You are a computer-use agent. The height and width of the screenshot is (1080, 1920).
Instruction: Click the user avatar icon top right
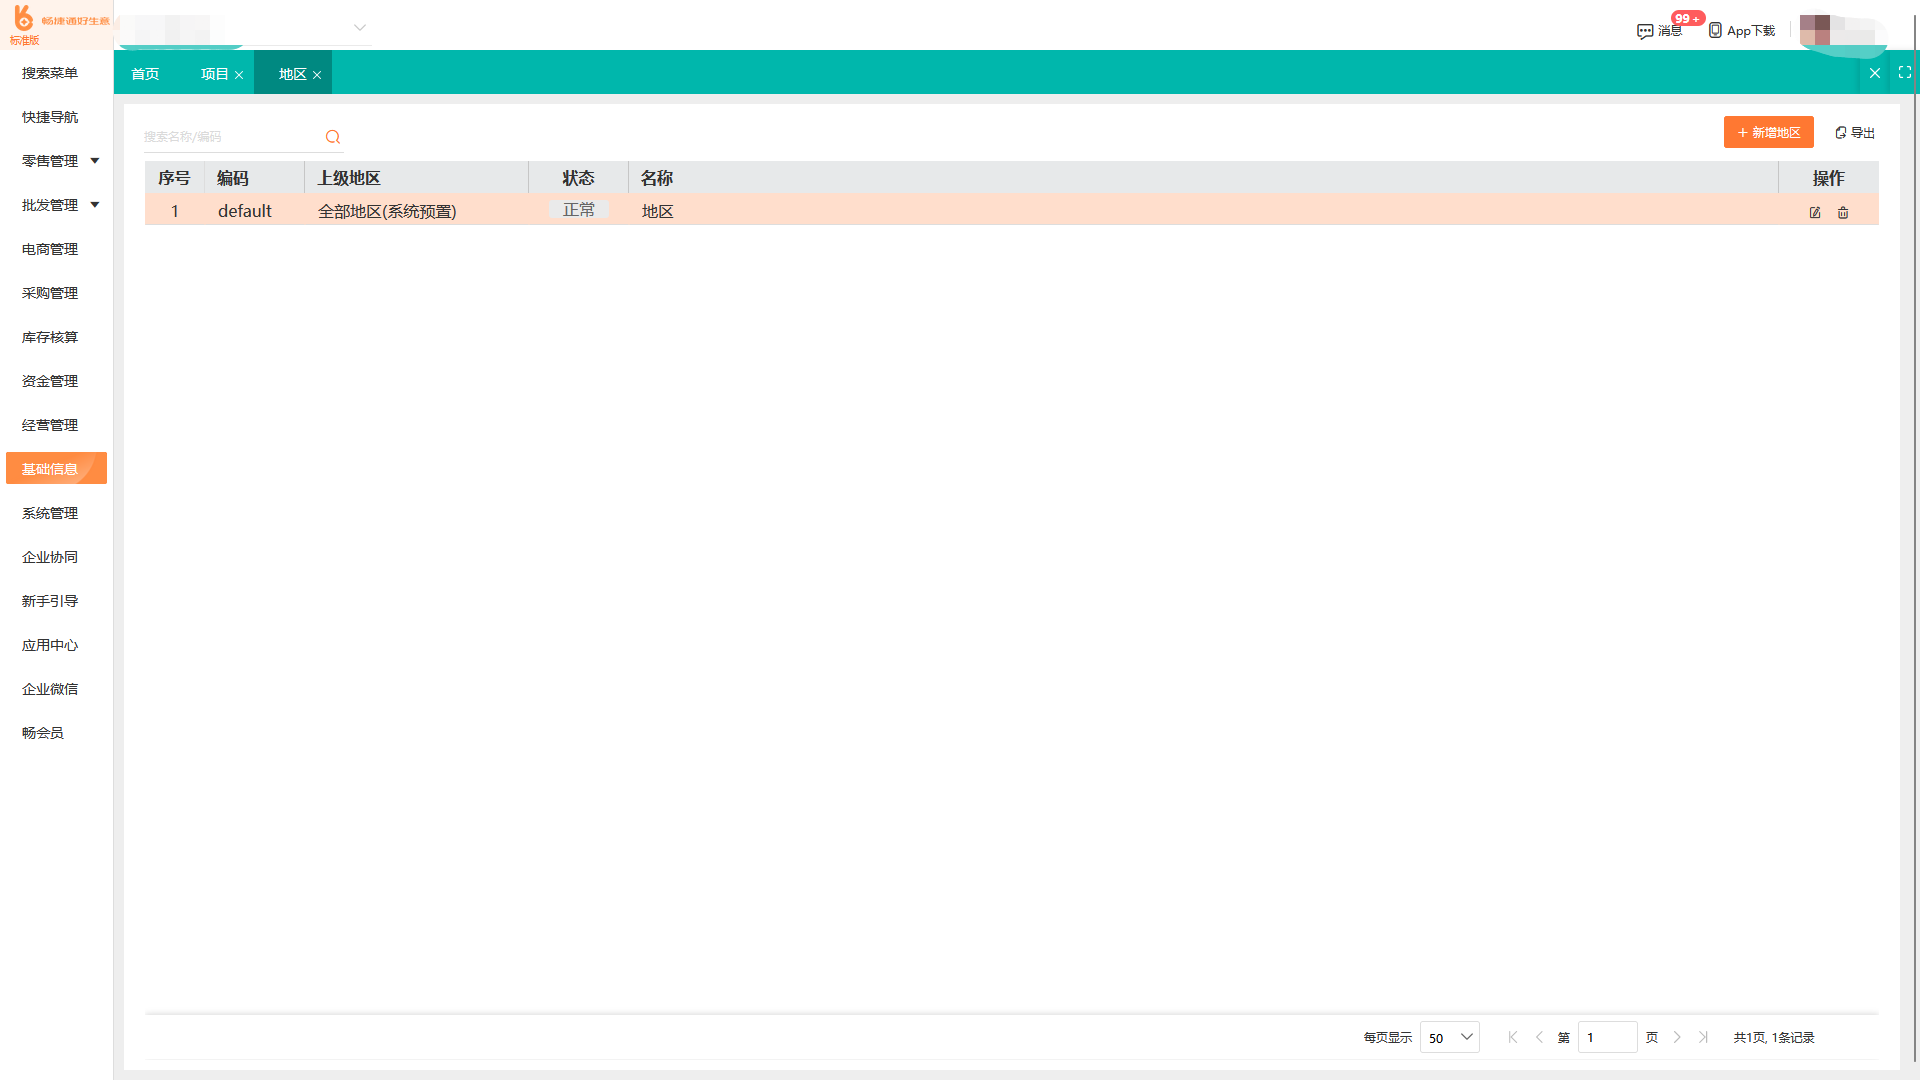tap(1817, 29)
